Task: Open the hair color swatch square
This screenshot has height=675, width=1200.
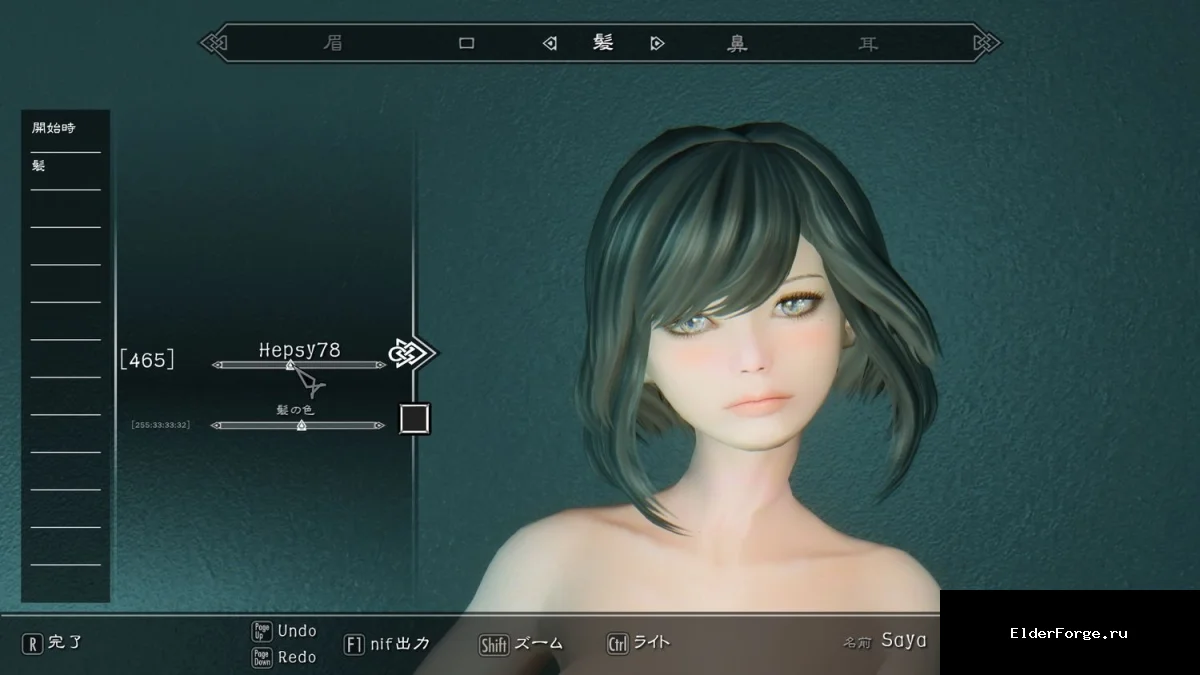Action: point(414,418)
